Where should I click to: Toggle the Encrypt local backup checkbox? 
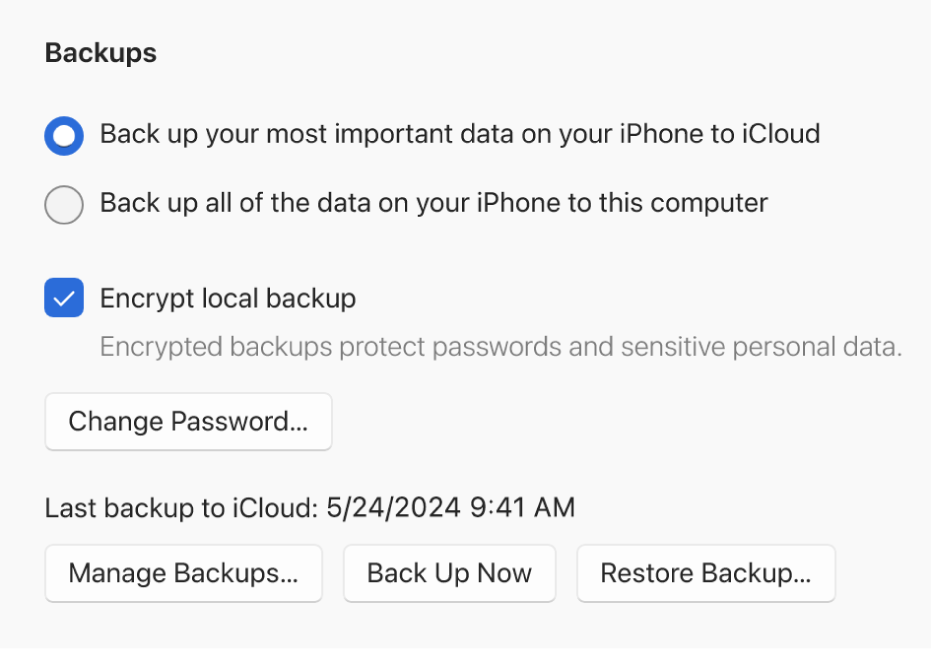tap(63, 298)
